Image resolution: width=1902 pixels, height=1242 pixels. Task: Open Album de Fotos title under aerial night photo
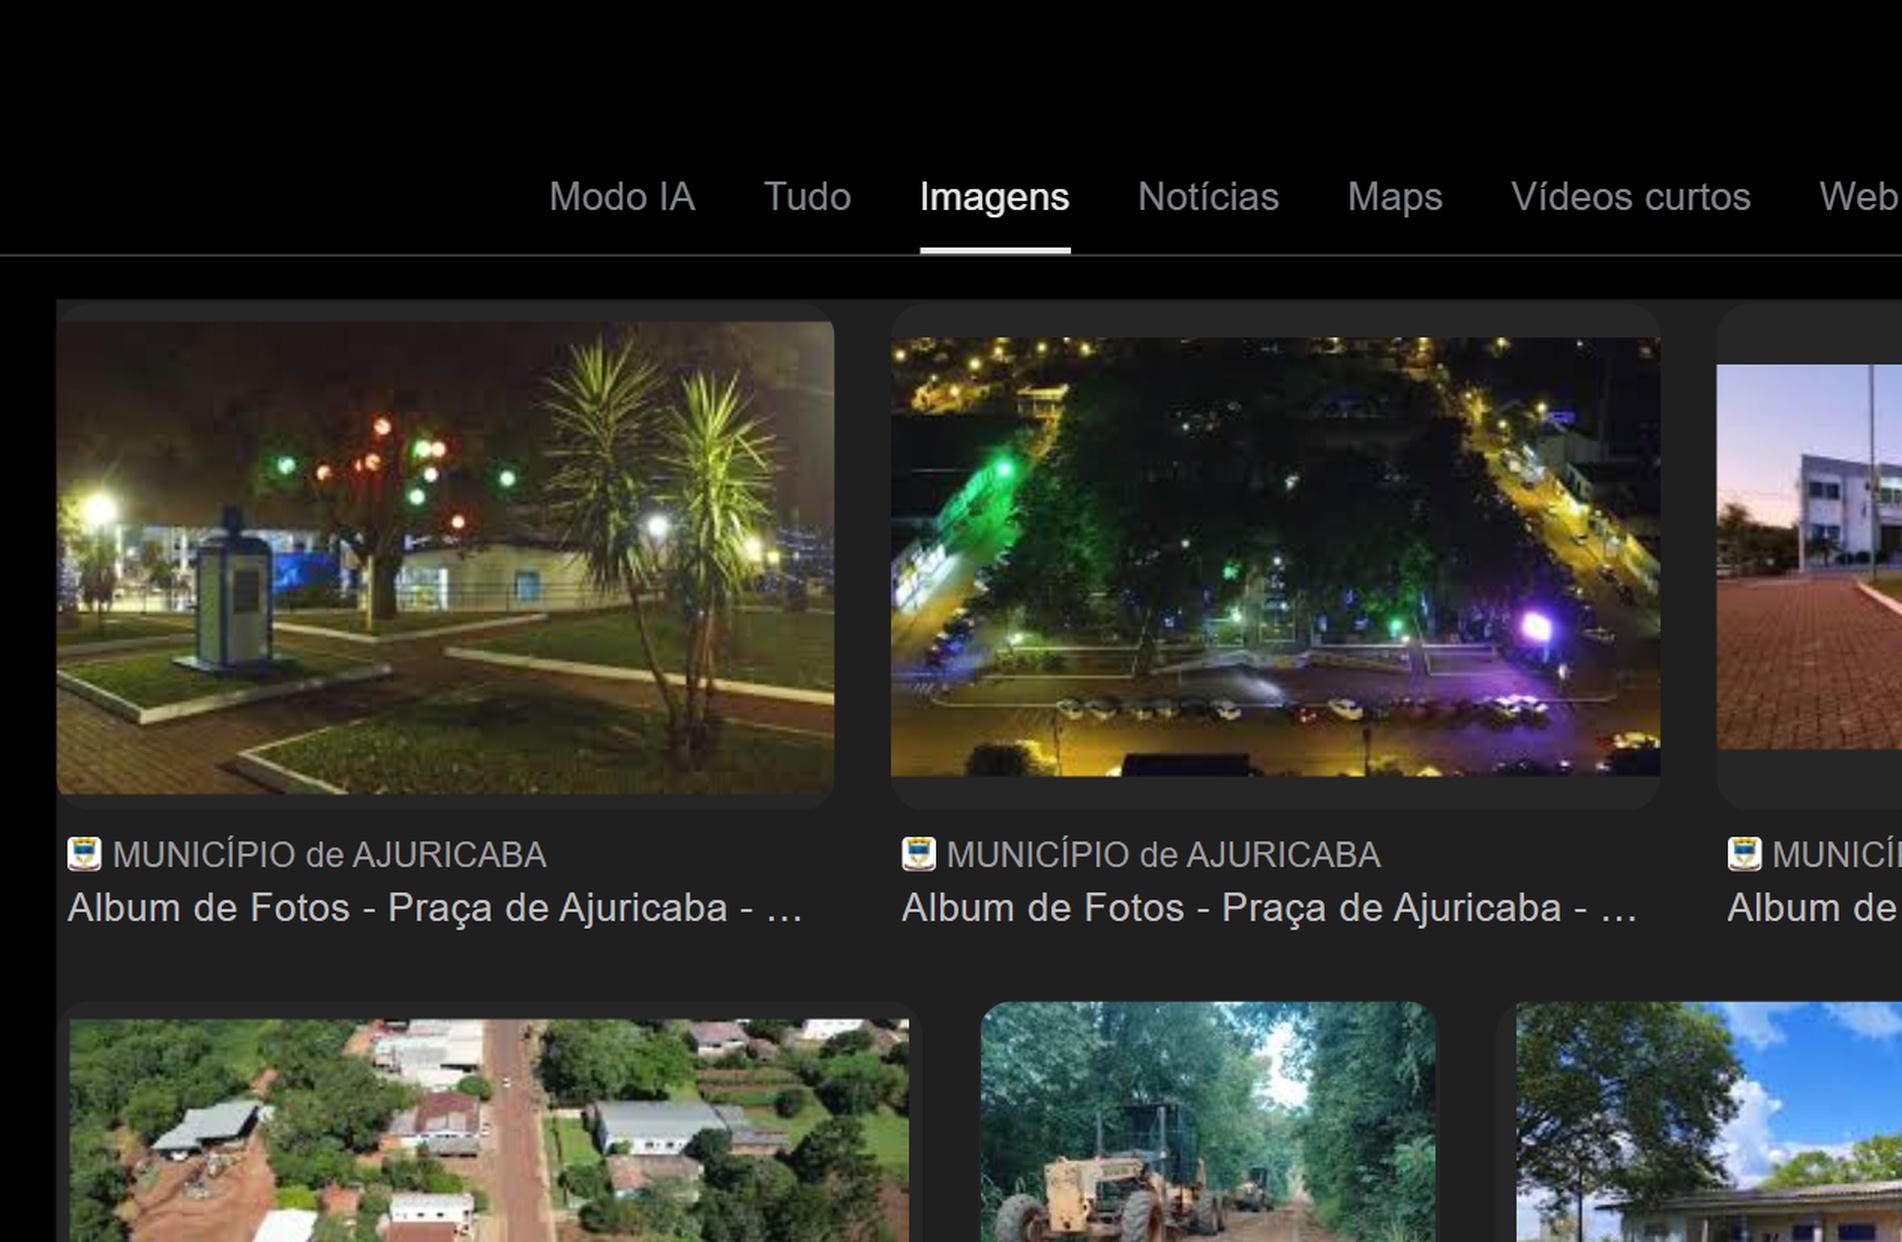tap(1268, 908)
